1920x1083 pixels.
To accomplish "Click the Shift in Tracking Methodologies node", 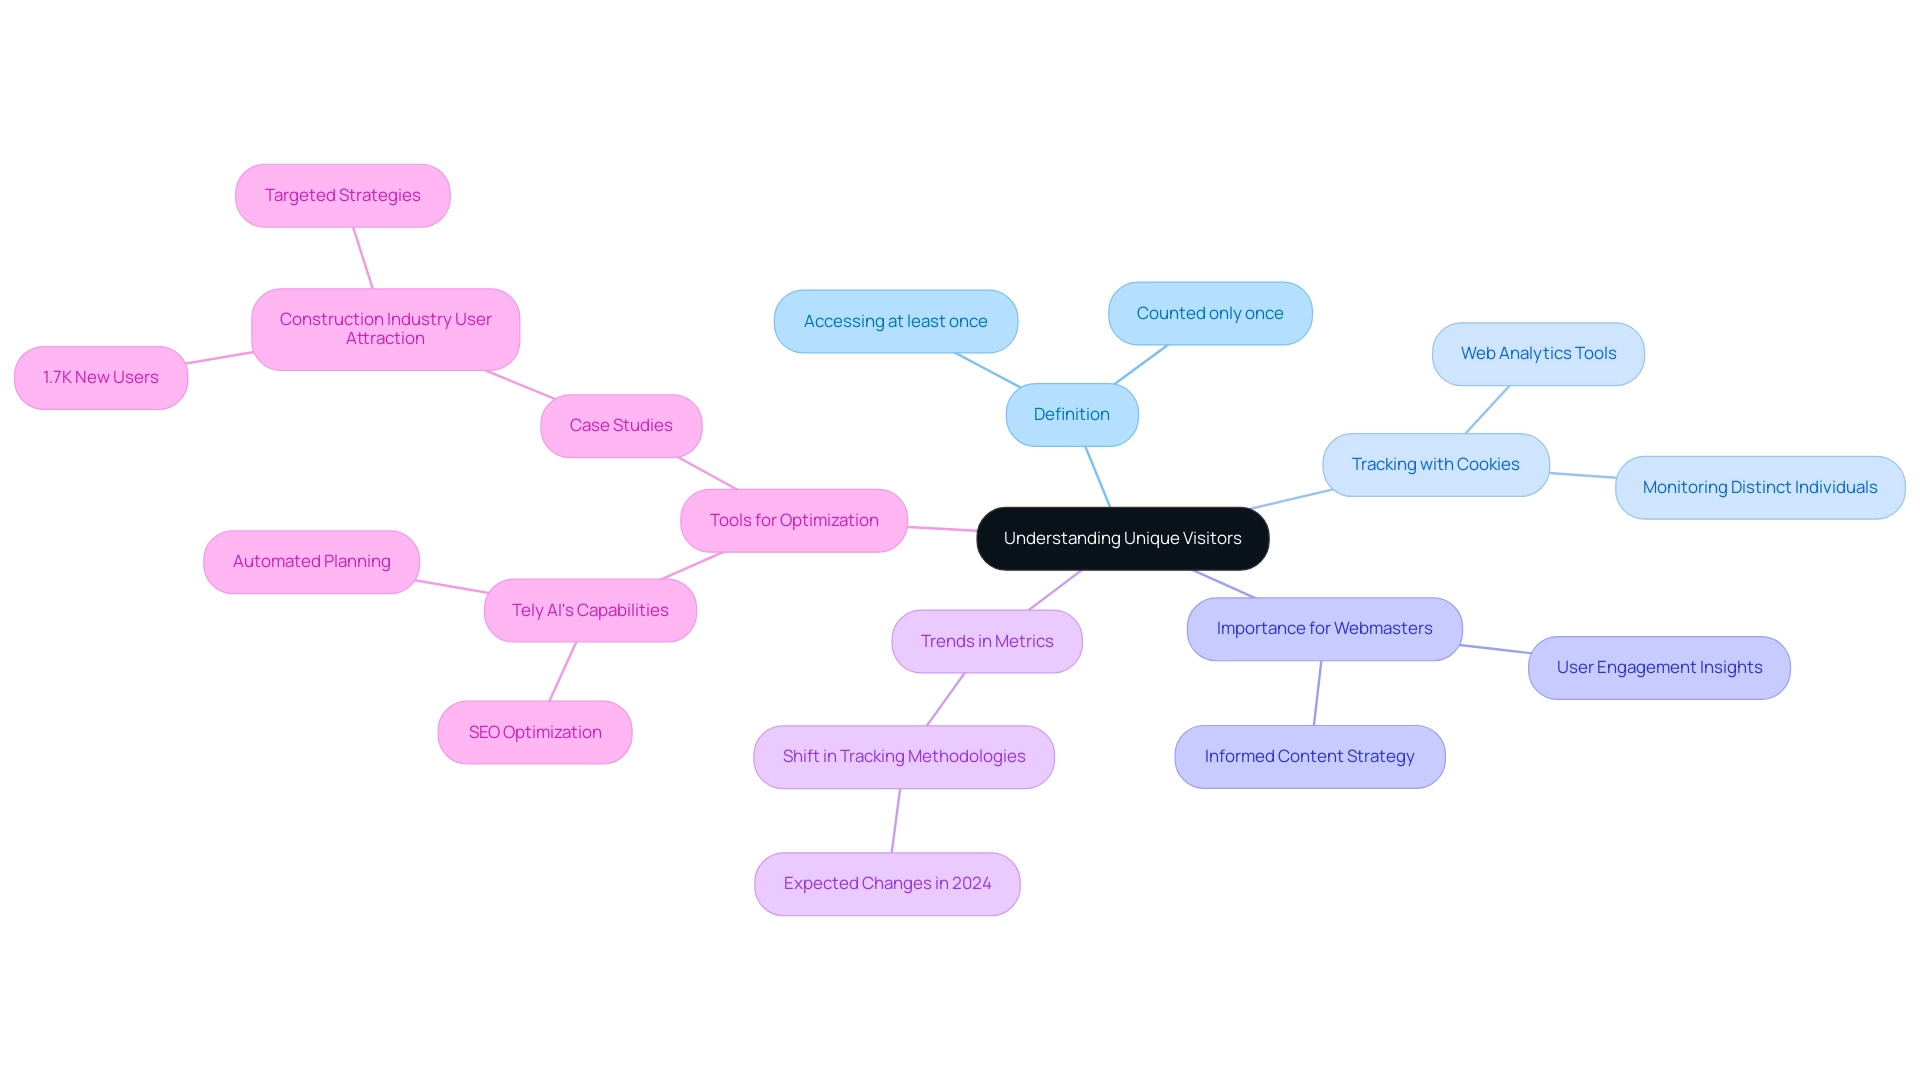I will coord(899,756).
